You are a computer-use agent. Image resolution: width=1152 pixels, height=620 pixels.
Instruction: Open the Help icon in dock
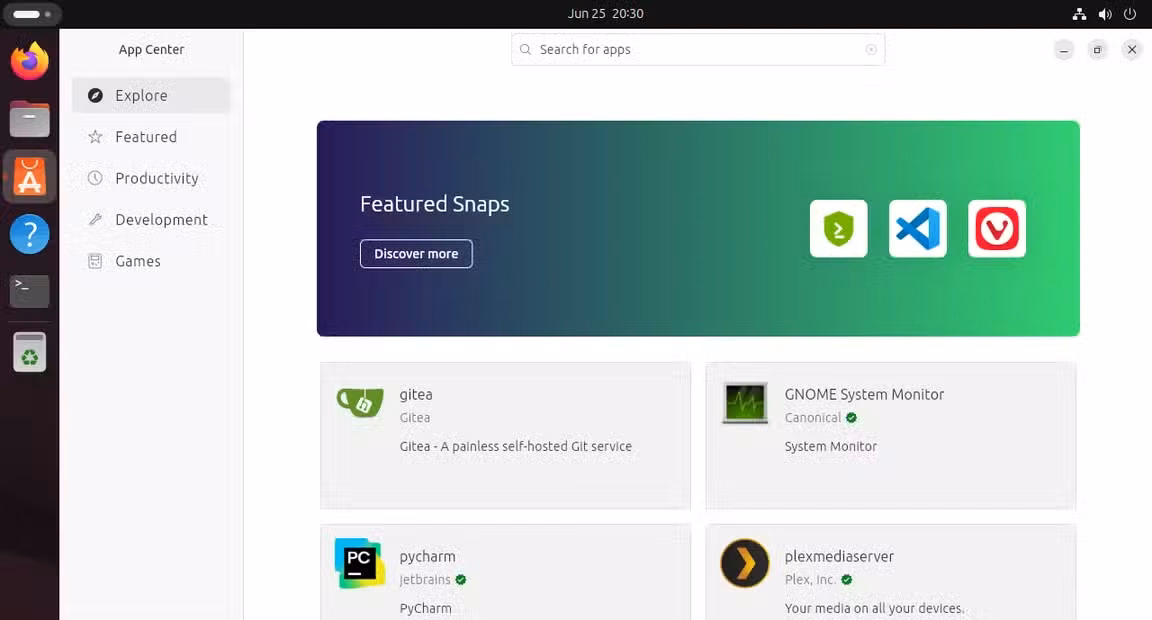coord(29,234)
